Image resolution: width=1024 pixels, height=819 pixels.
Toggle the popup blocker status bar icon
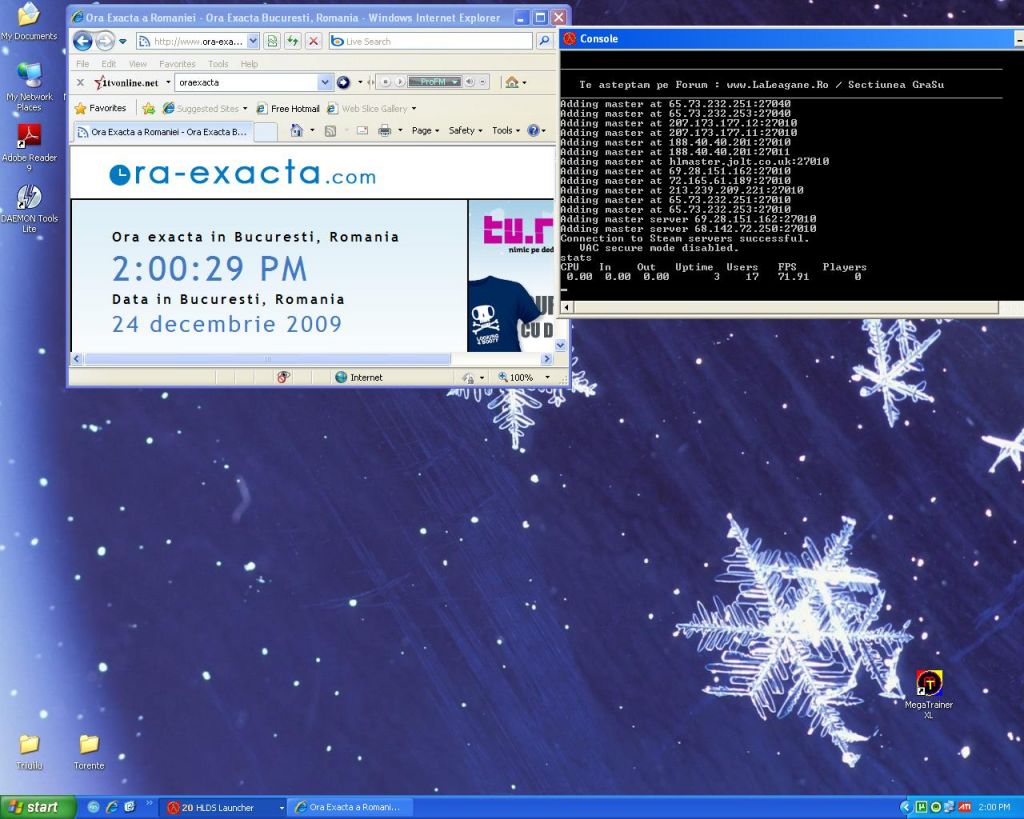(x=284, y=377)
